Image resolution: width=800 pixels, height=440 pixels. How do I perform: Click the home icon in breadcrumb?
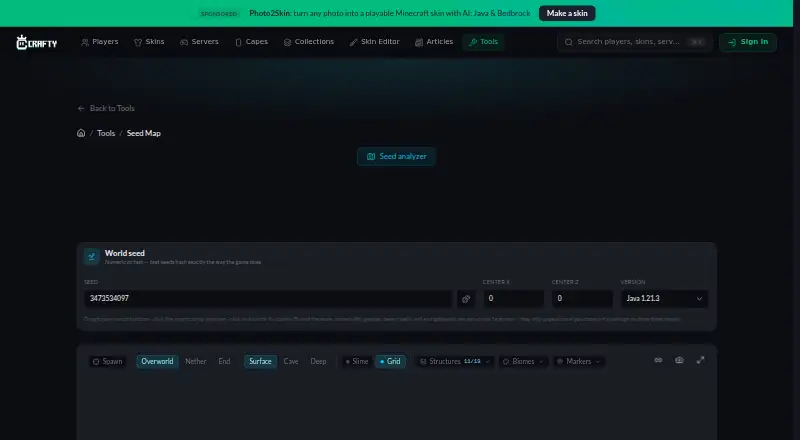[81, 133]
